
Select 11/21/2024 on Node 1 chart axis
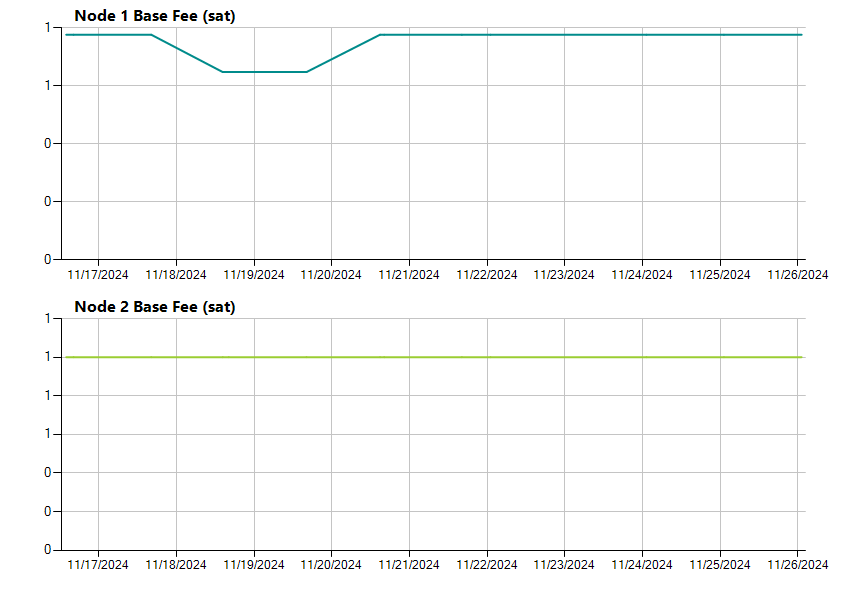pyautogui.click(x=409, y=274)
